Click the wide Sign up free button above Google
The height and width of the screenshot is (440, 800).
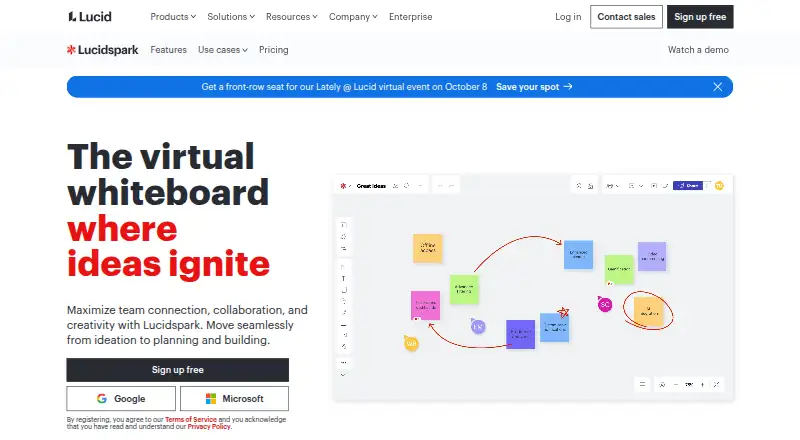pos(178,370)
